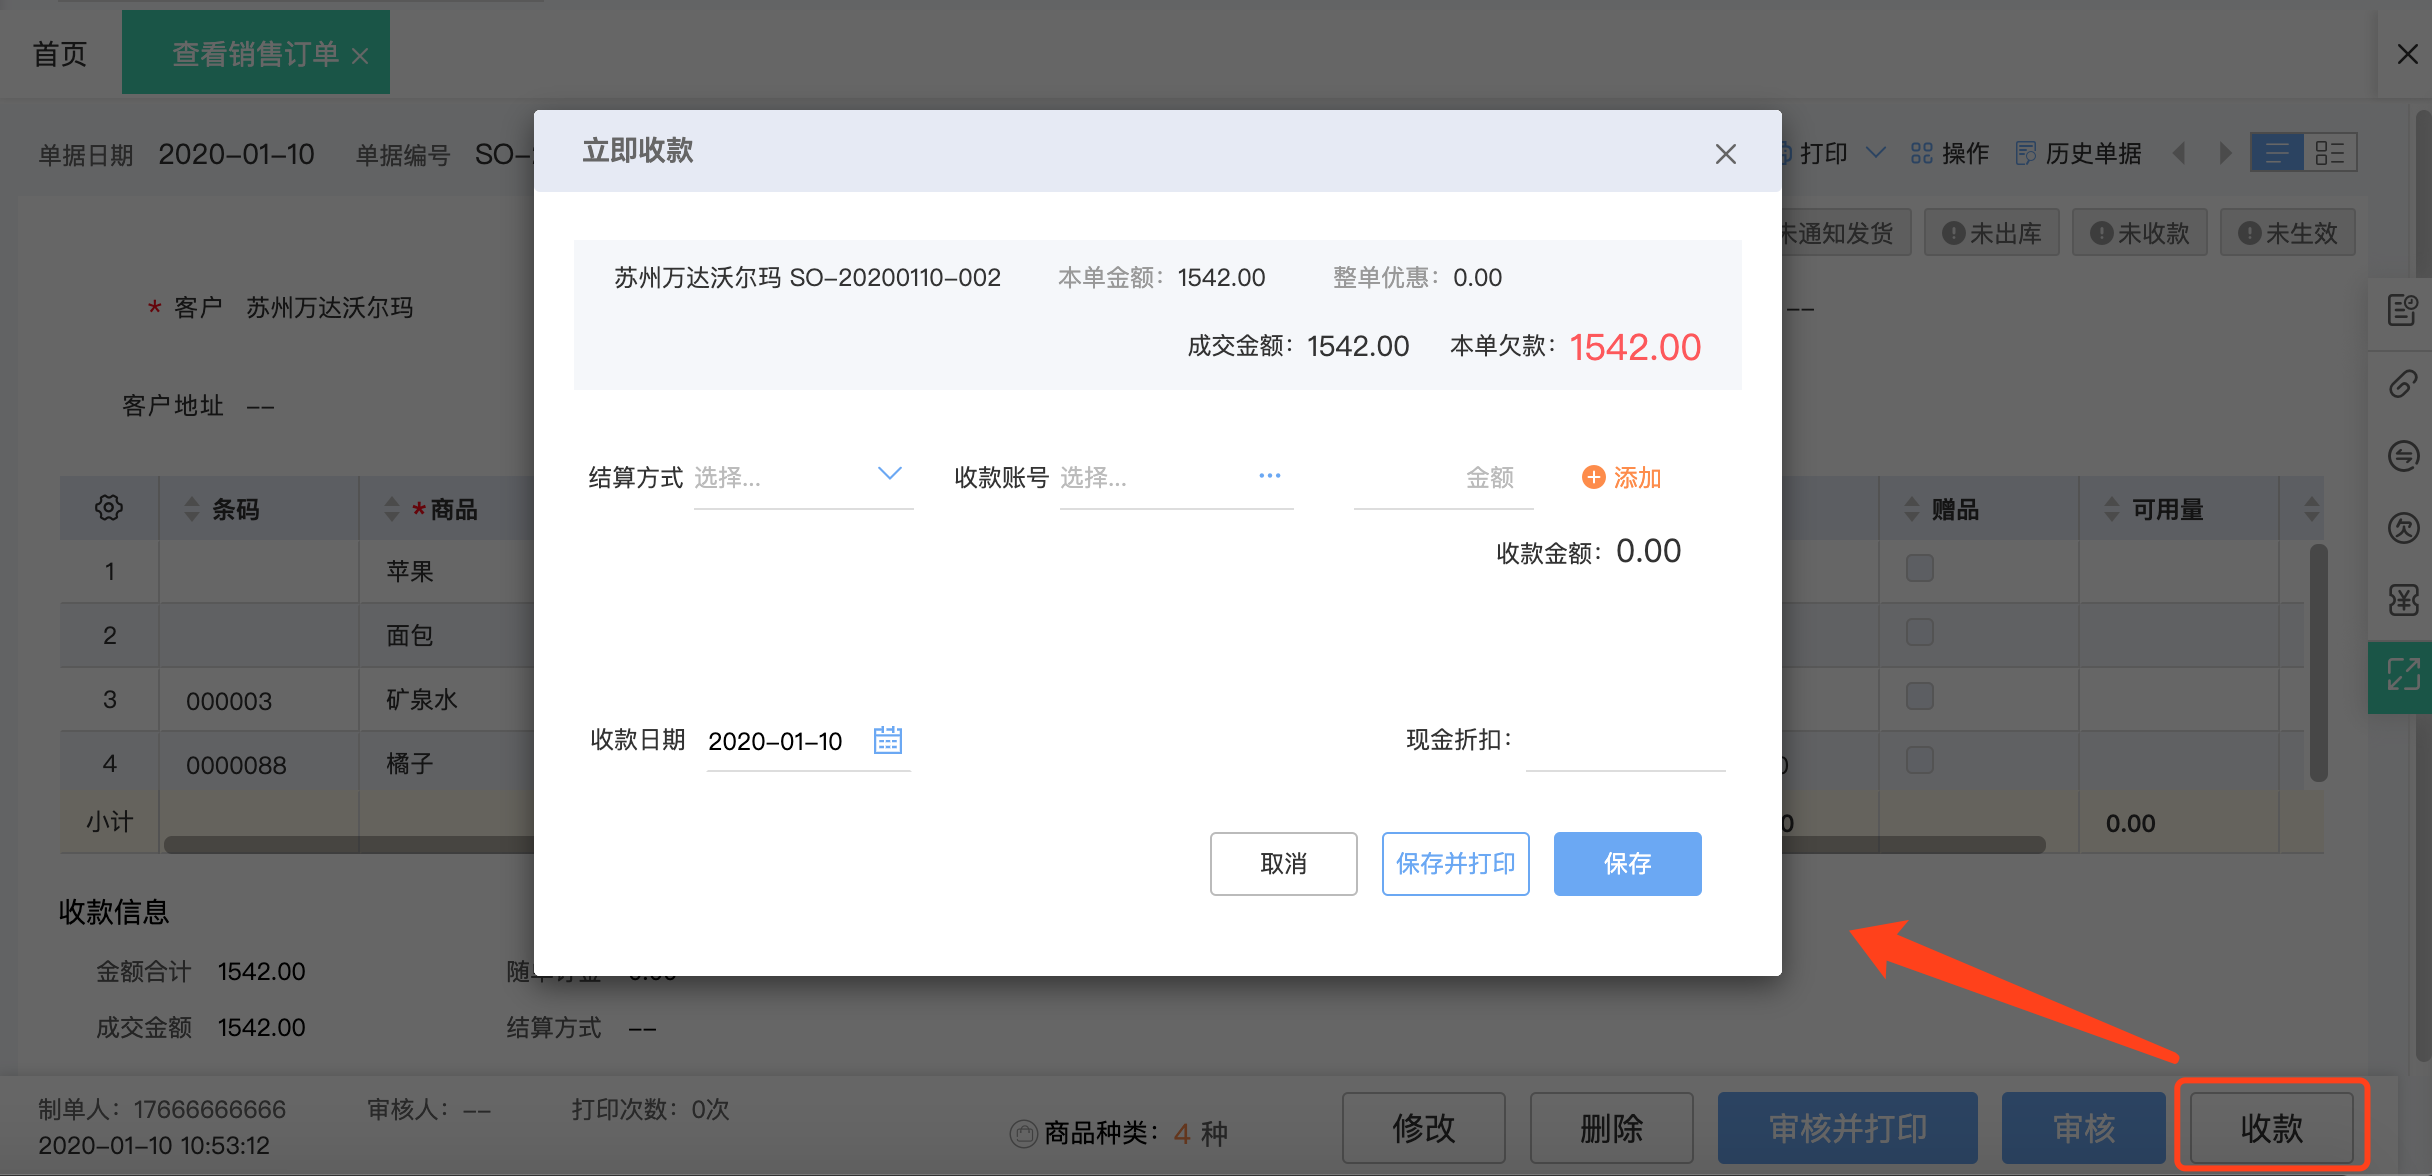Click the 收款日期 date input field

click(776, 740)
